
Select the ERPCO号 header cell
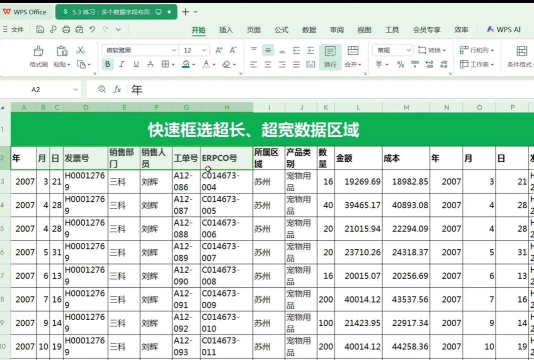click(226, 158)
